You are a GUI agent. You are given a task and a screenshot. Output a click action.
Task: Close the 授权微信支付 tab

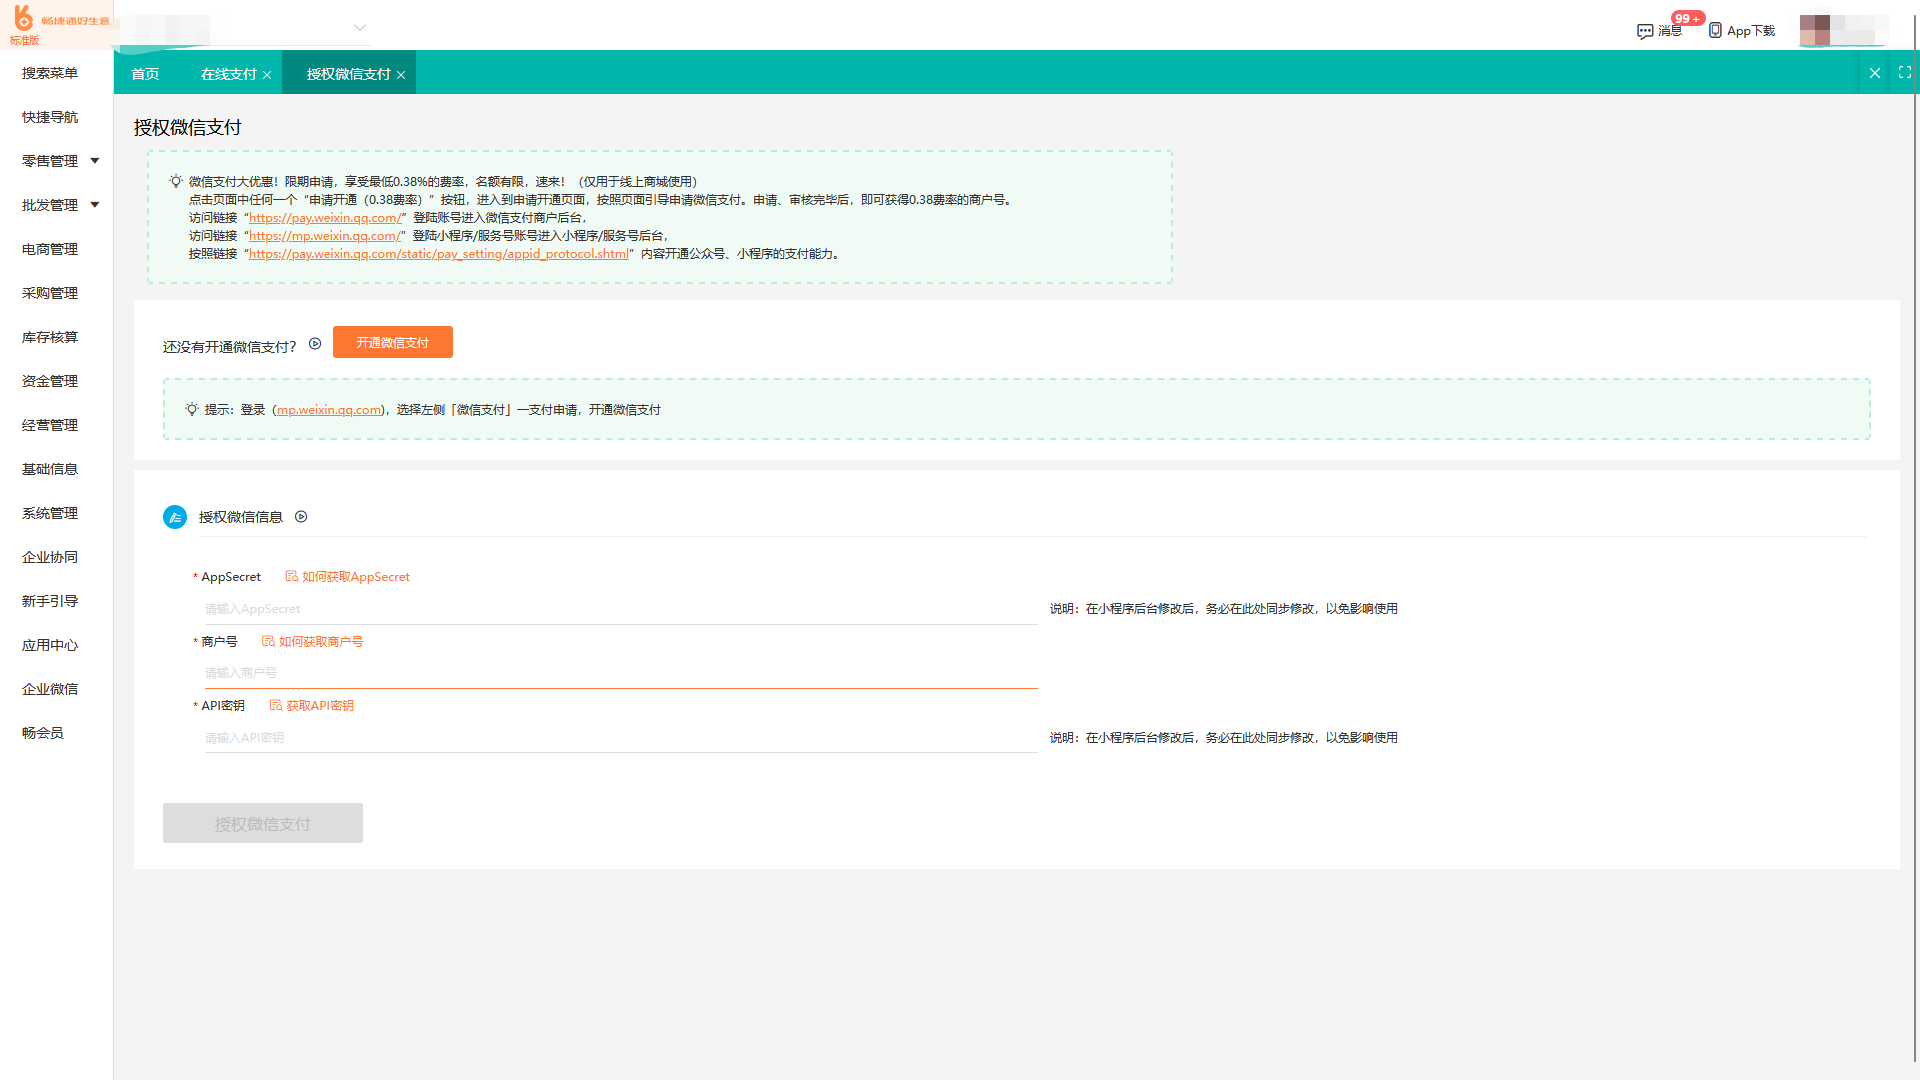401,74
